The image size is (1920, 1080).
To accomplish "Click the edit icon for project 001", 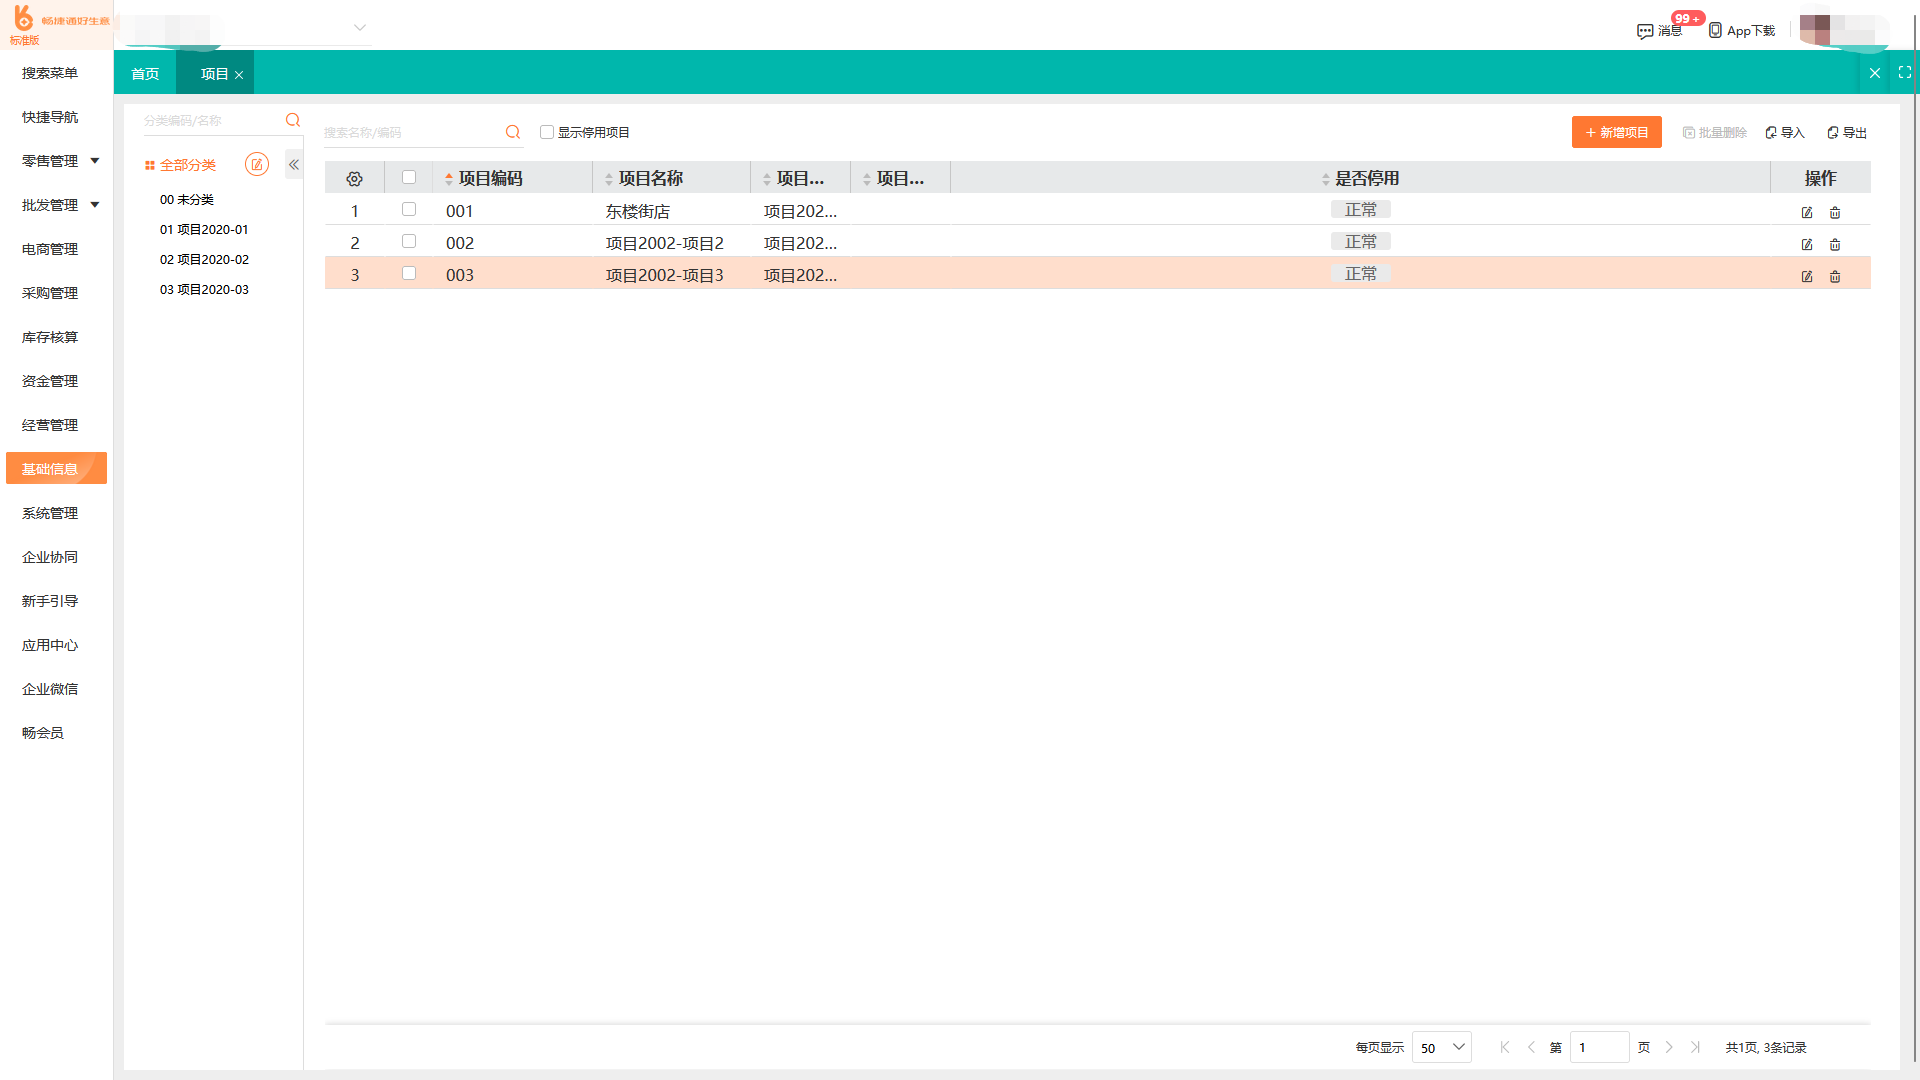I will coord(1807,211).
